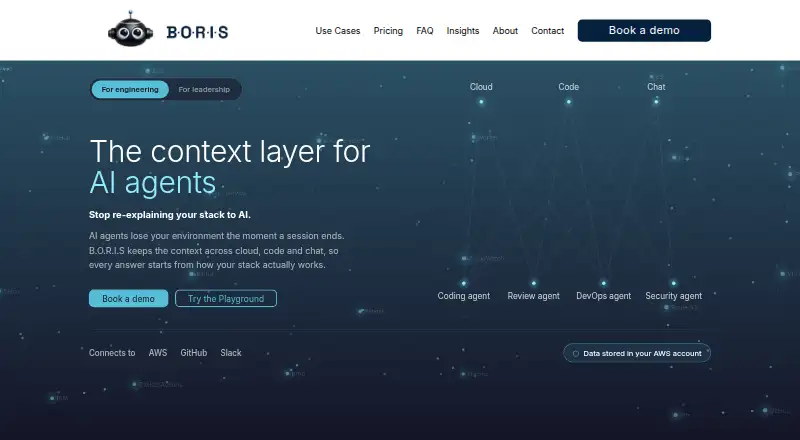Open the Use Cases menu item
The width and height of the screenshot is (800, 440).
pos(338,31)
